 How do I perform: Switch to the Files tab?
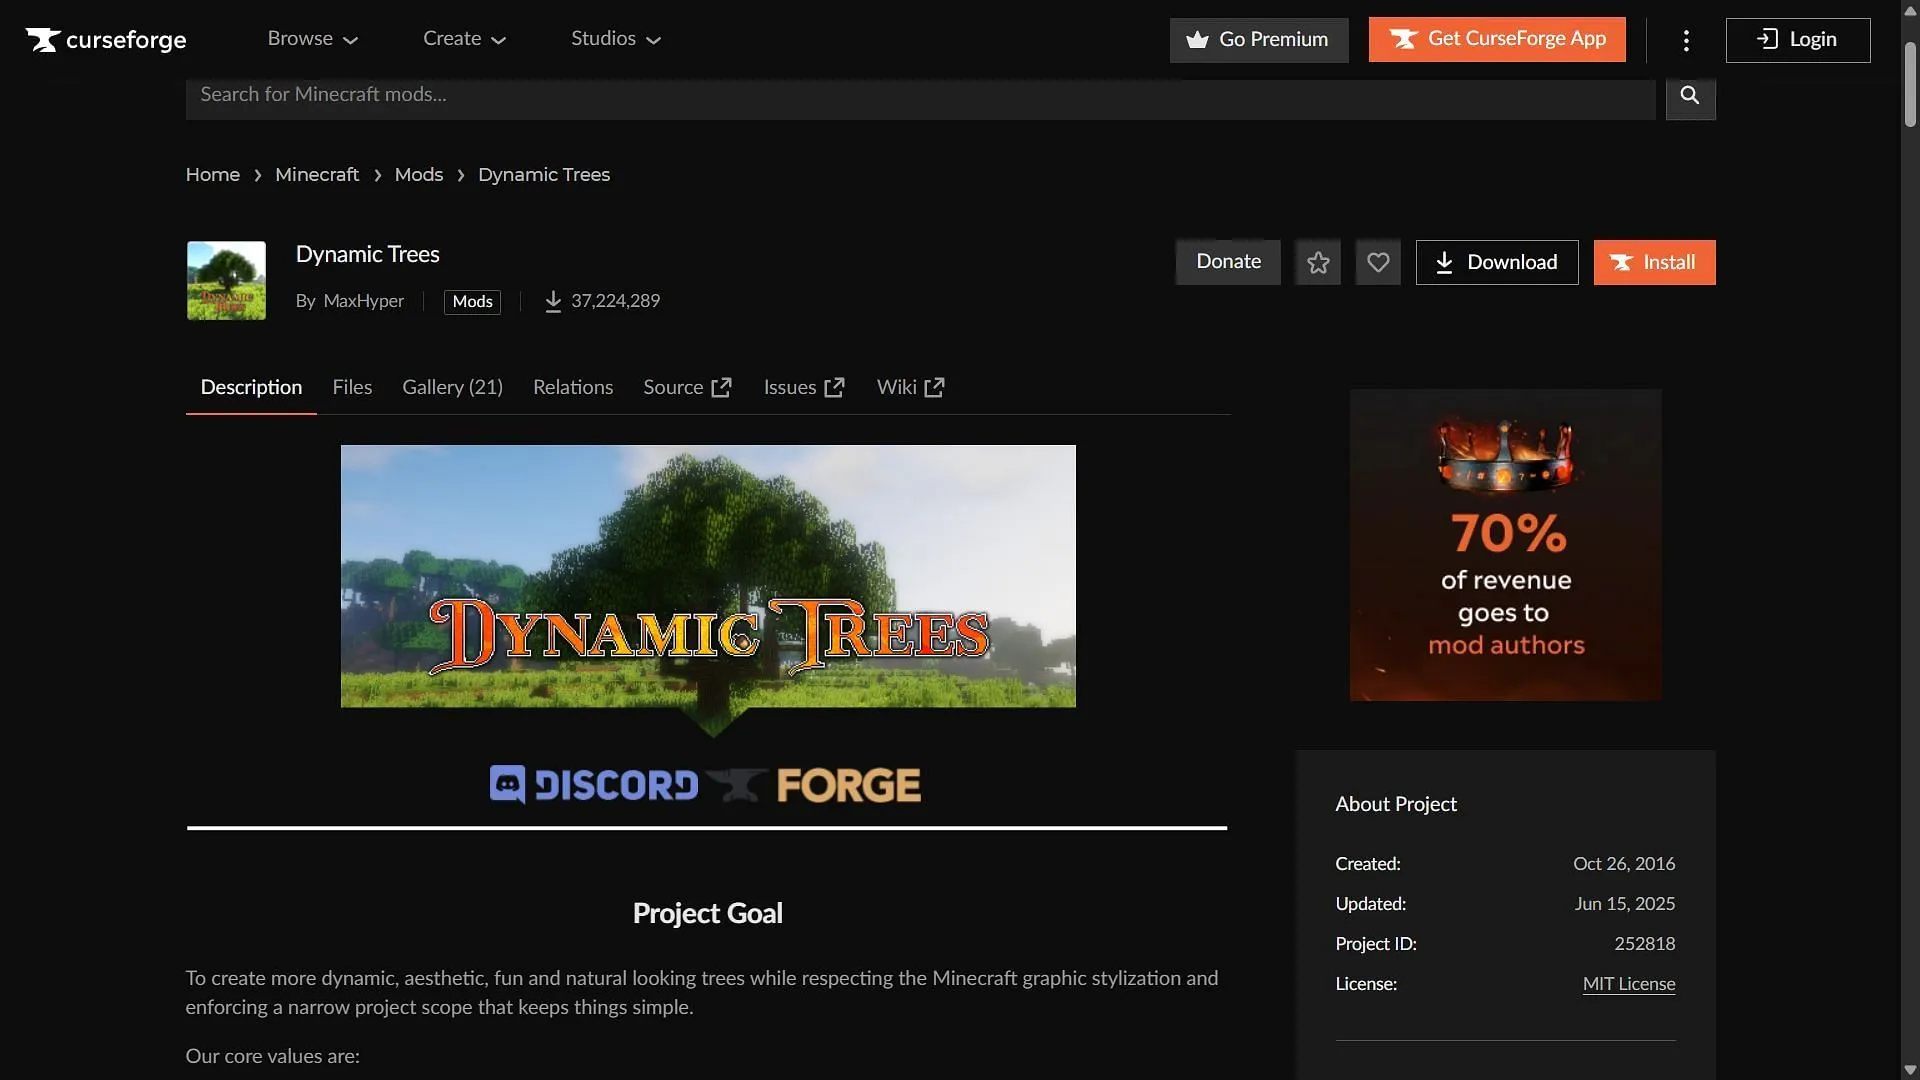[x=352, y=387]
